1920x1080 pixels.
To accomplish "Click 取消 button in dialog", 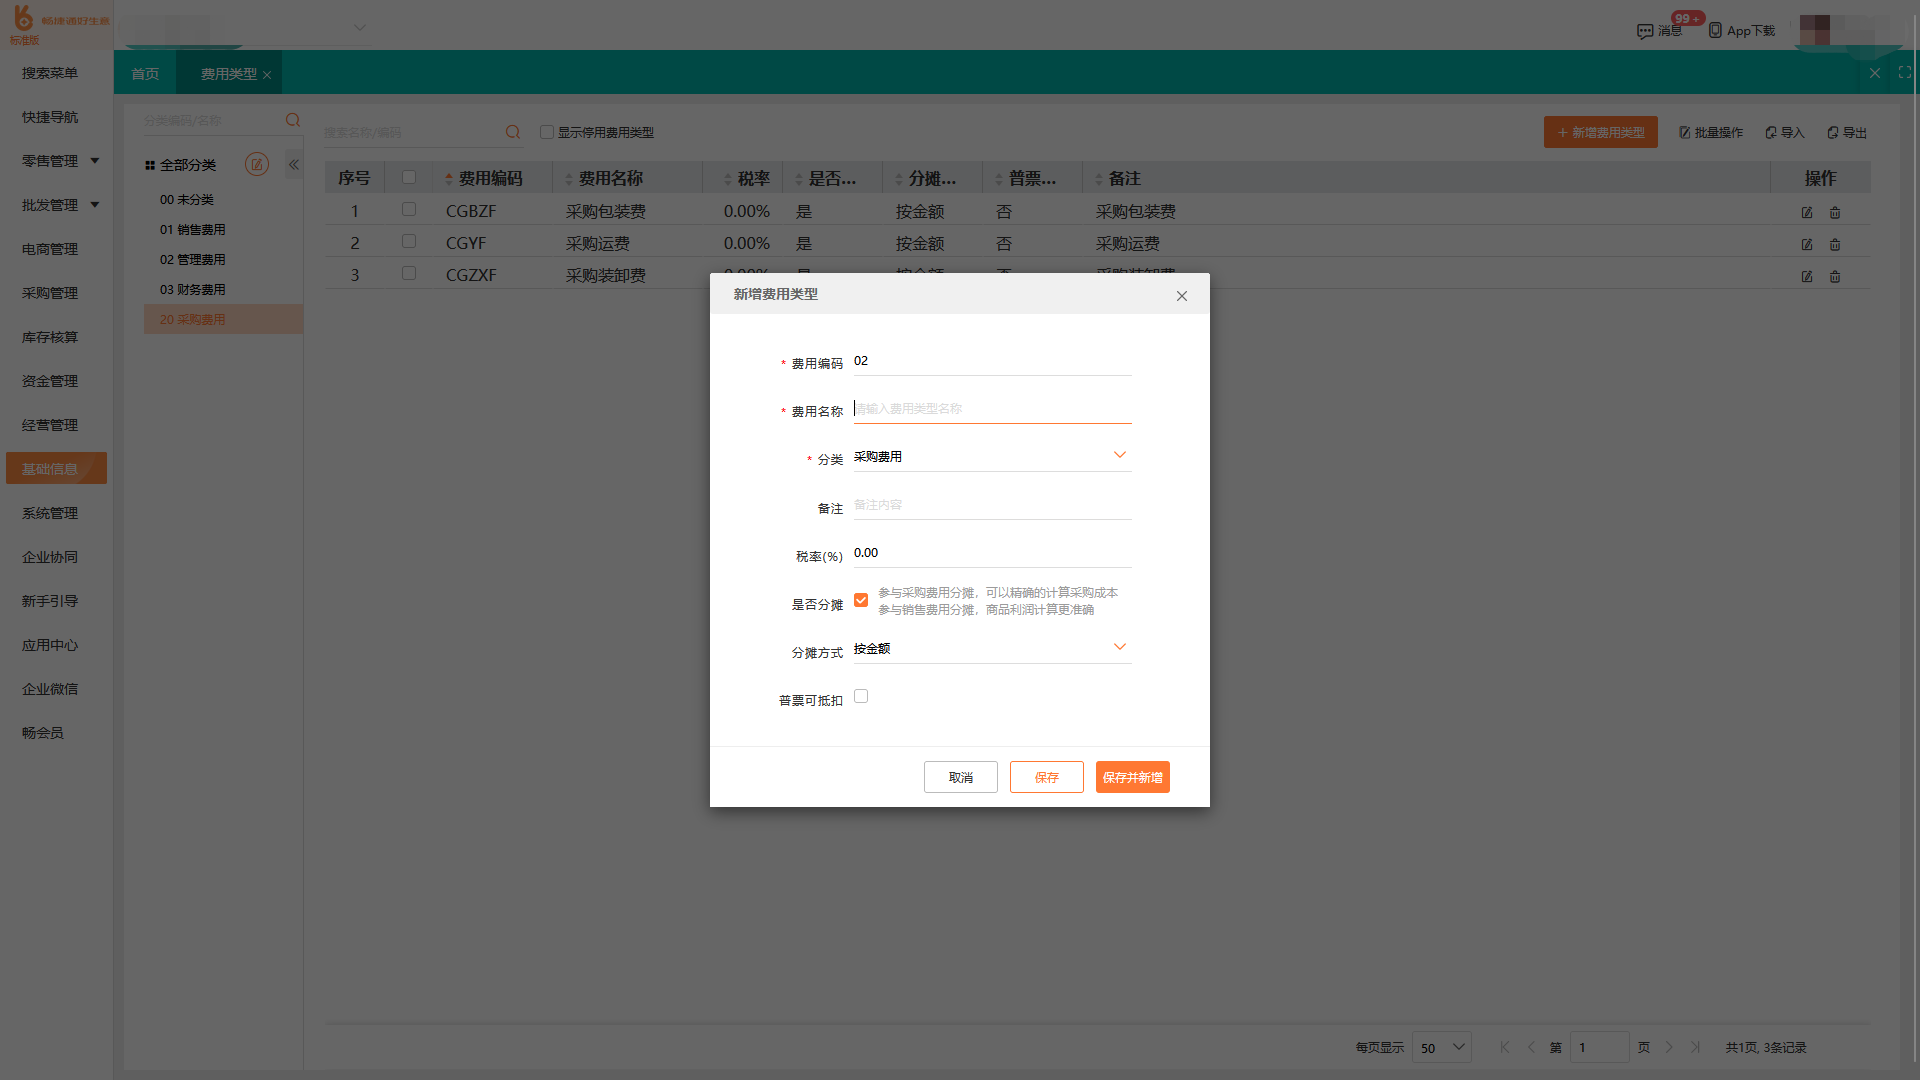I will tap(960, 777).
